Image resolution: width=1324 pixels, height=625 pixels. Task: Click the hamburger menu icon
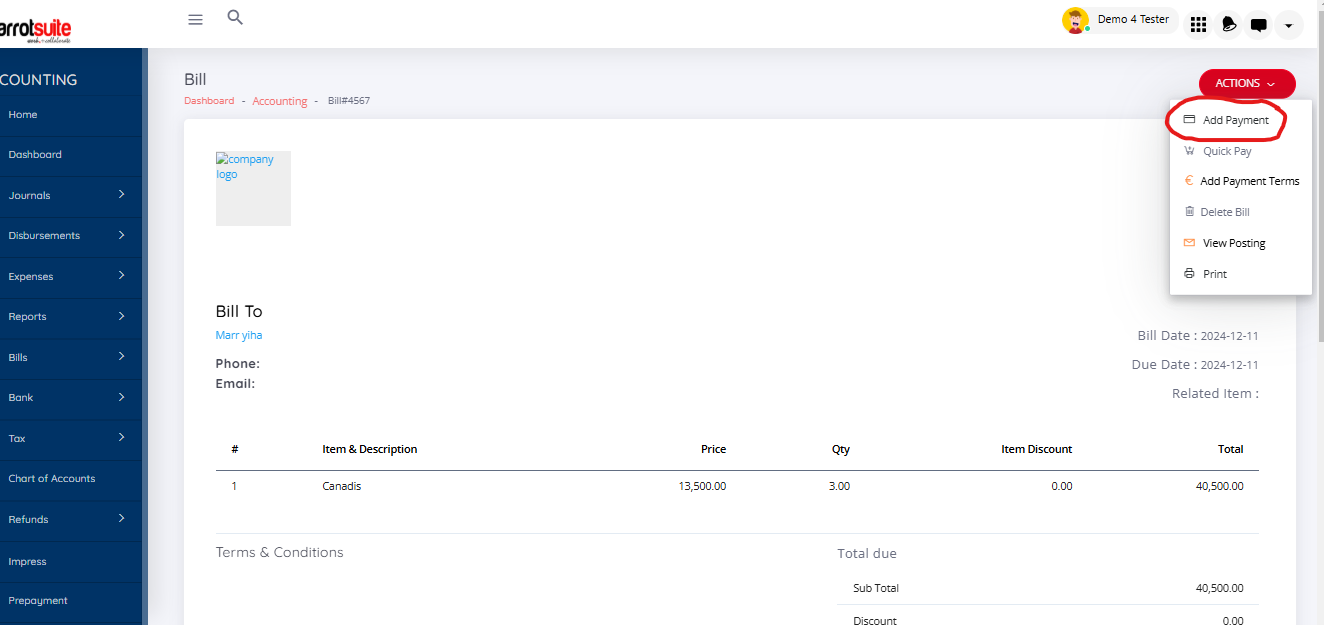[196, 20]
